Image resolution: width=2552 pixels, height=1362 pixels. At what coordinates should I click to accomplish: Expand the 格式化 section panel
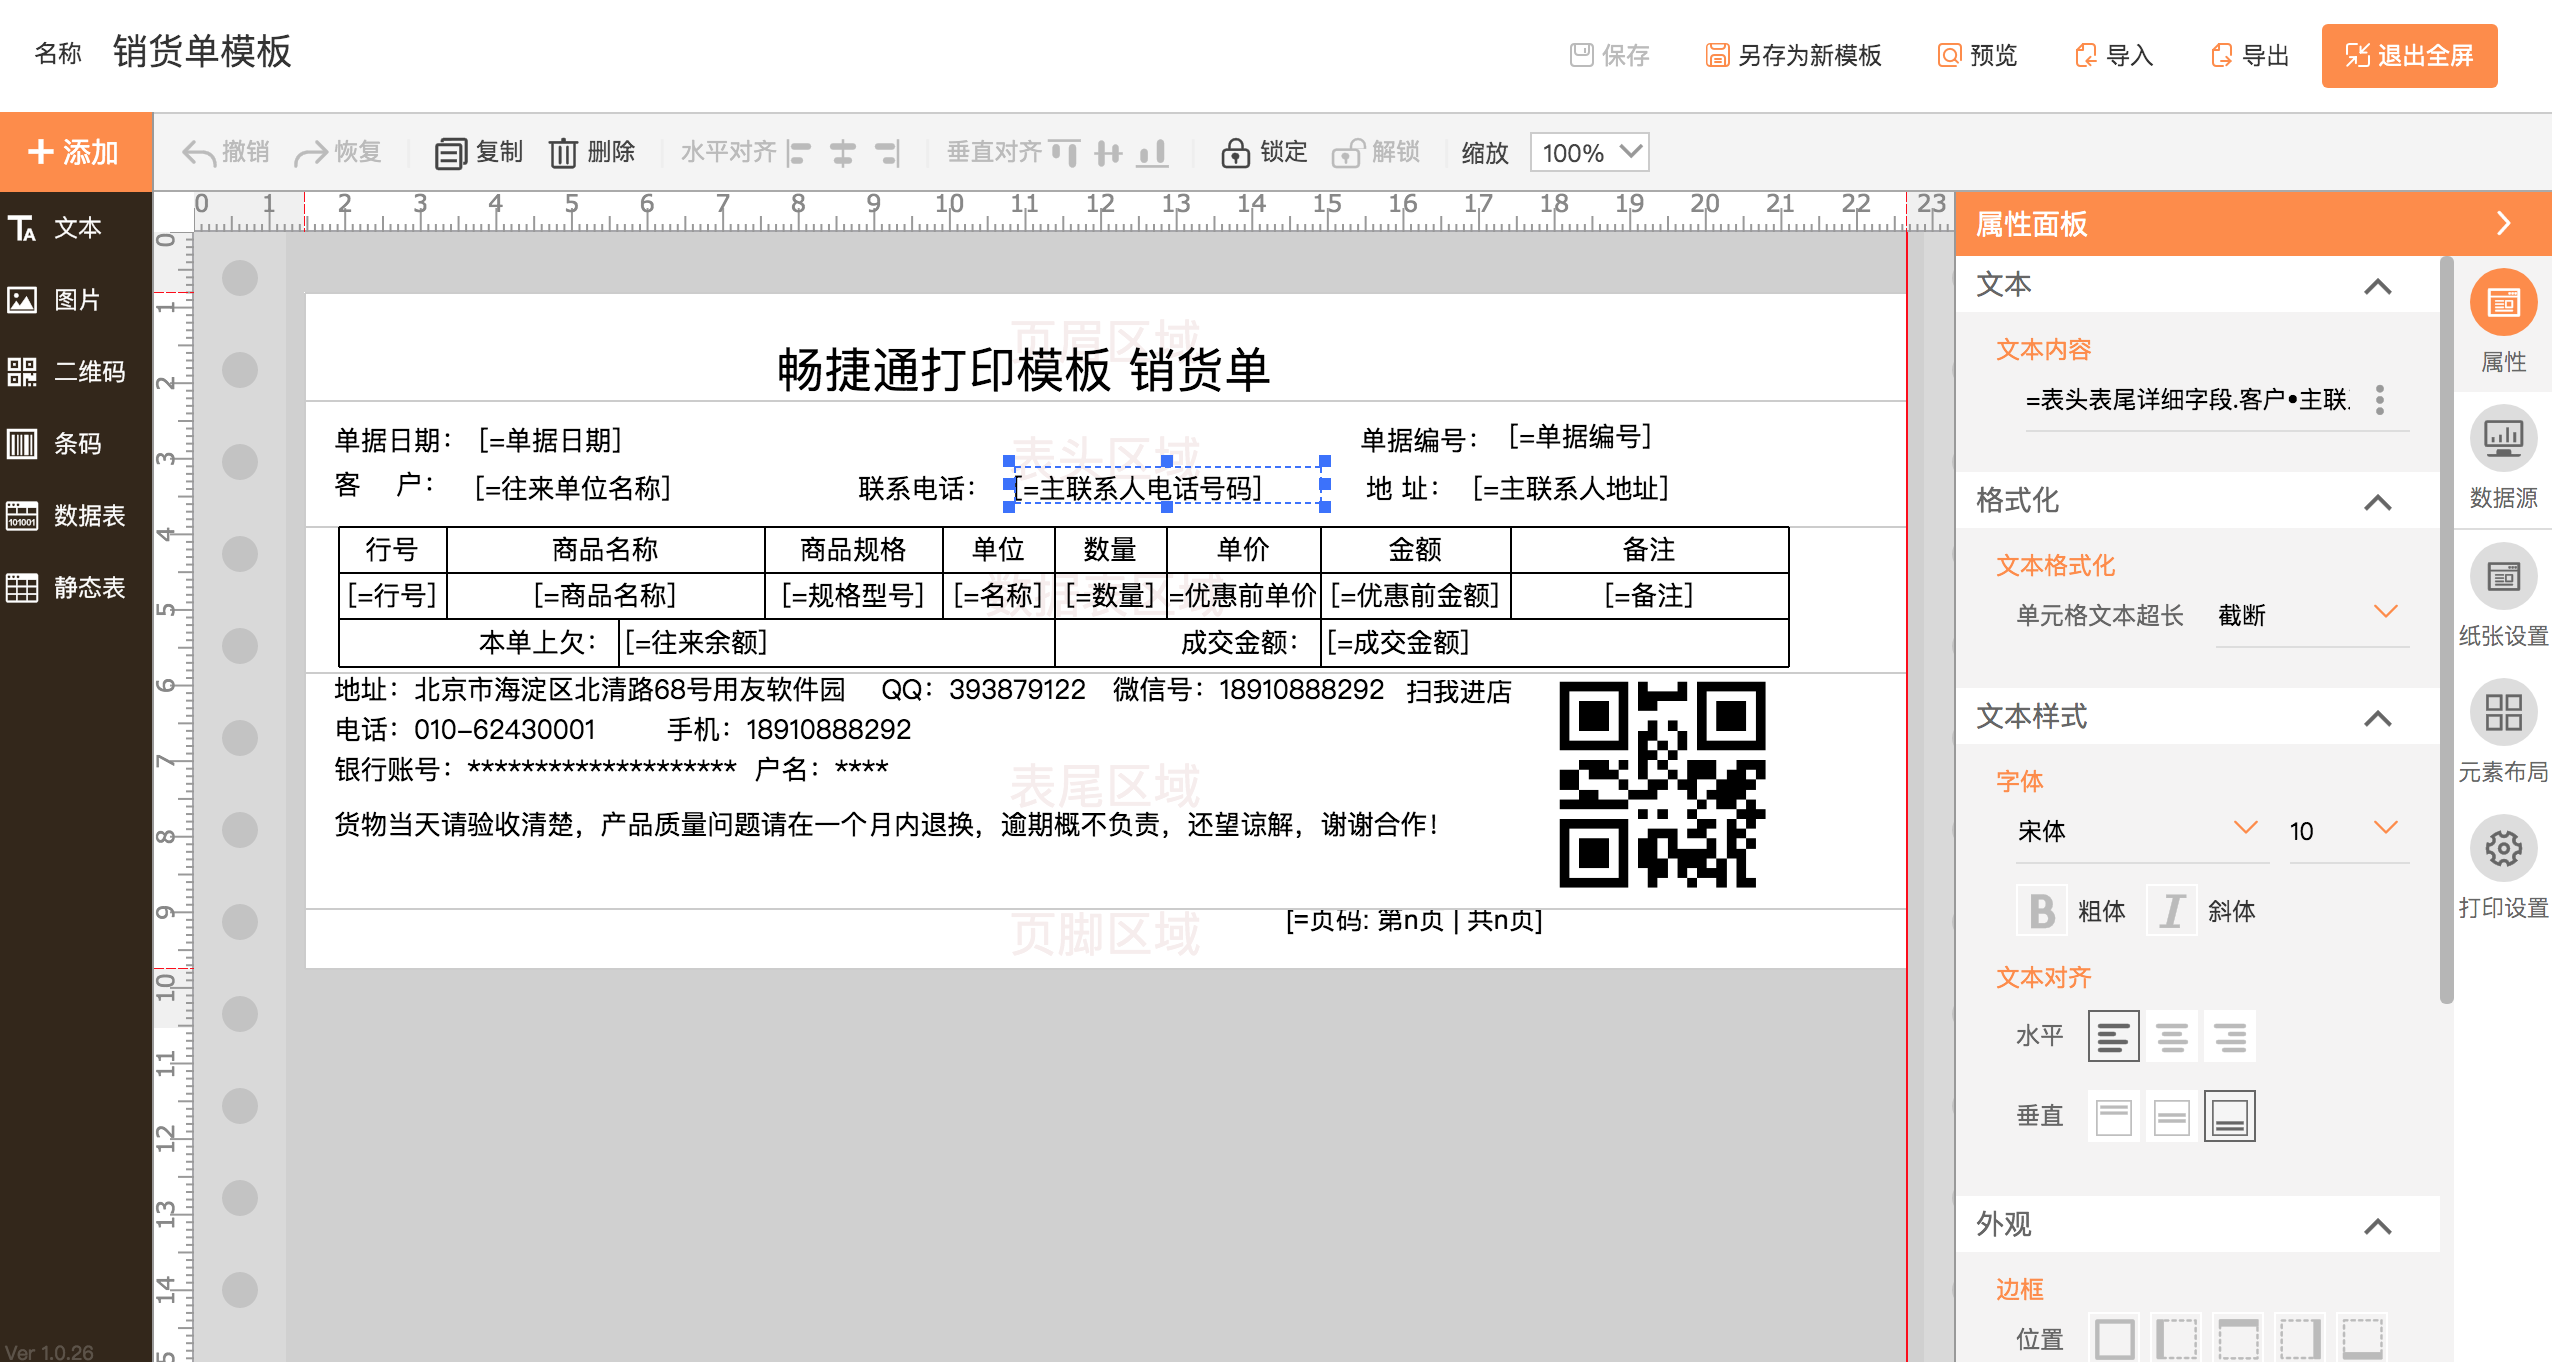click(2382, 503)
